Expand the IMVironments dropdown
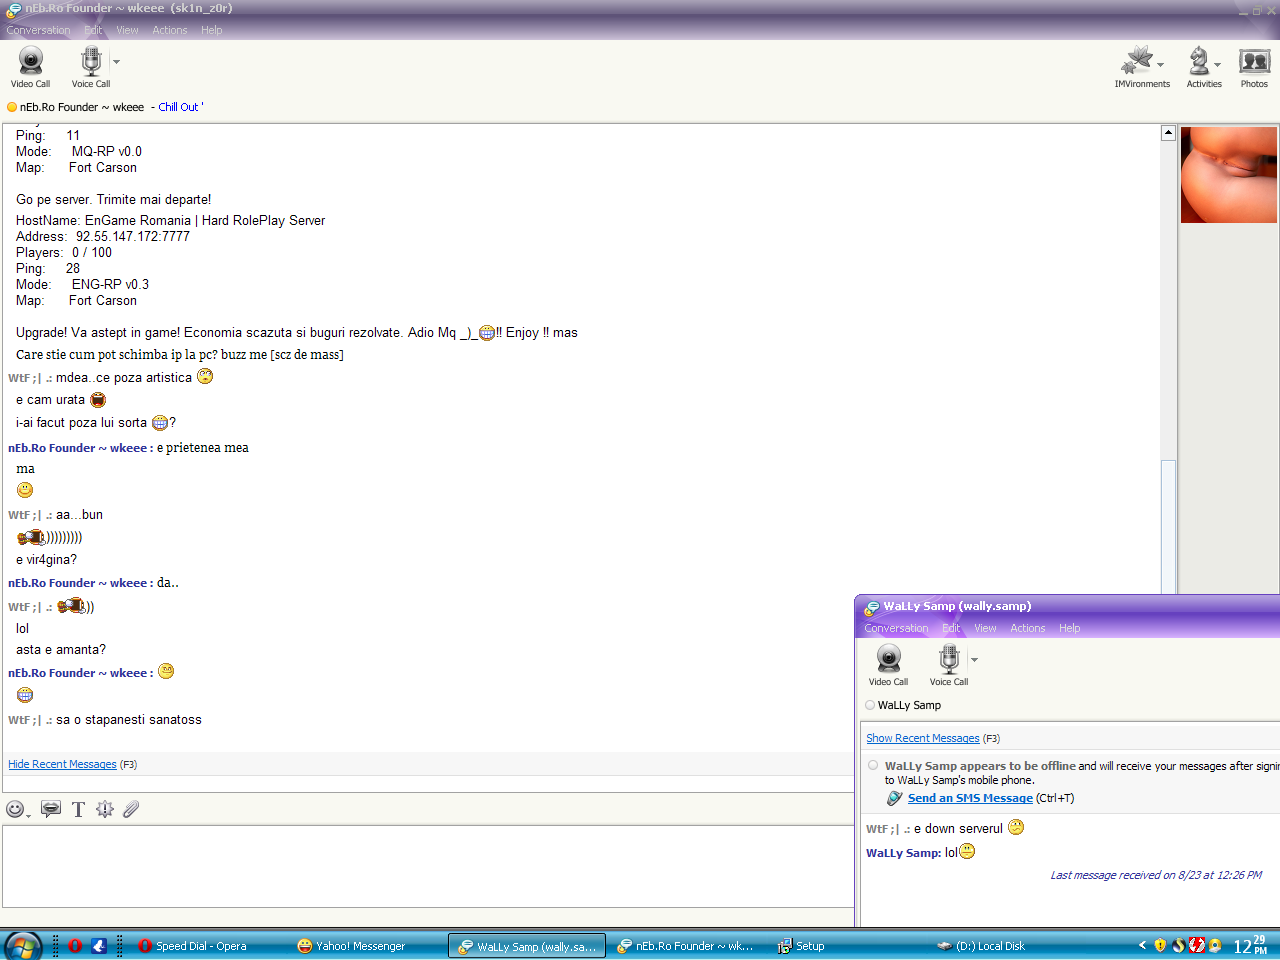This screenshot has width=1280, height=960. click(x=1160, y=64)
